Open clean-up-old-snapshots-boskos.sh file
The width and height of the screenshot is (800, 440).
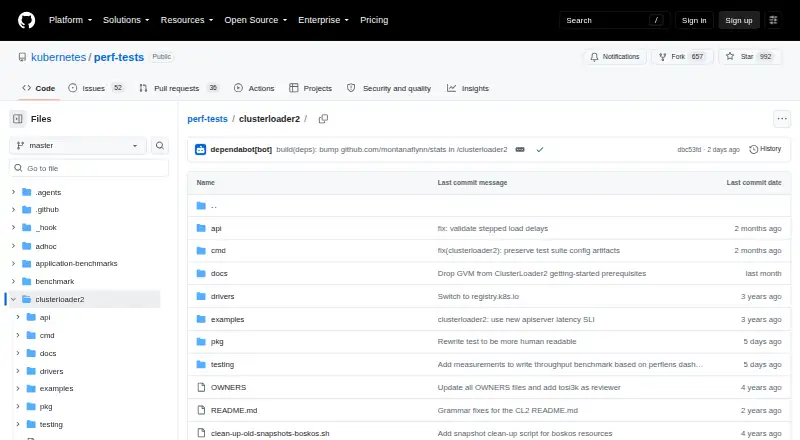[270, 433]
